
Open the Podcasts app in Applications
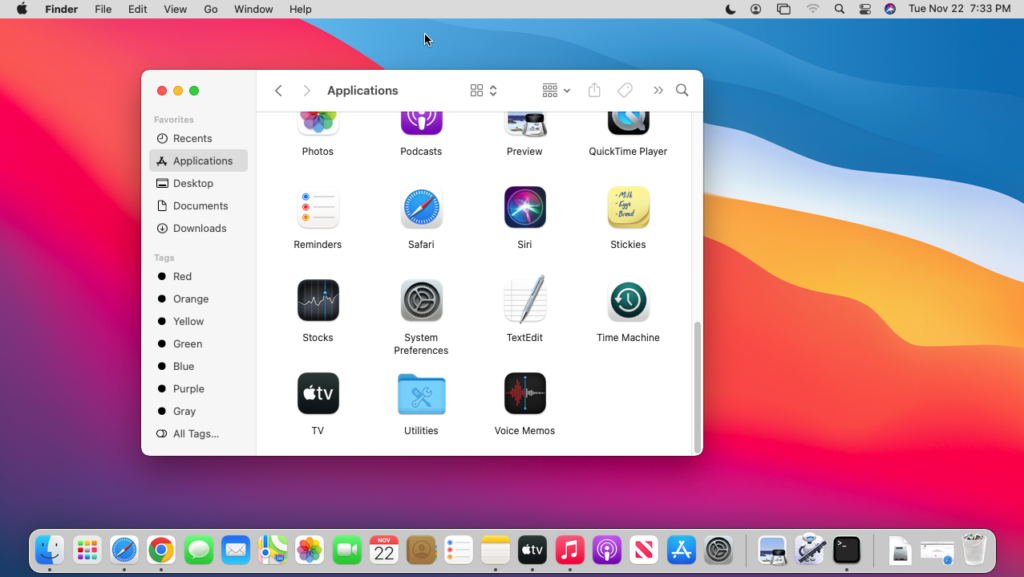(421, 124)
